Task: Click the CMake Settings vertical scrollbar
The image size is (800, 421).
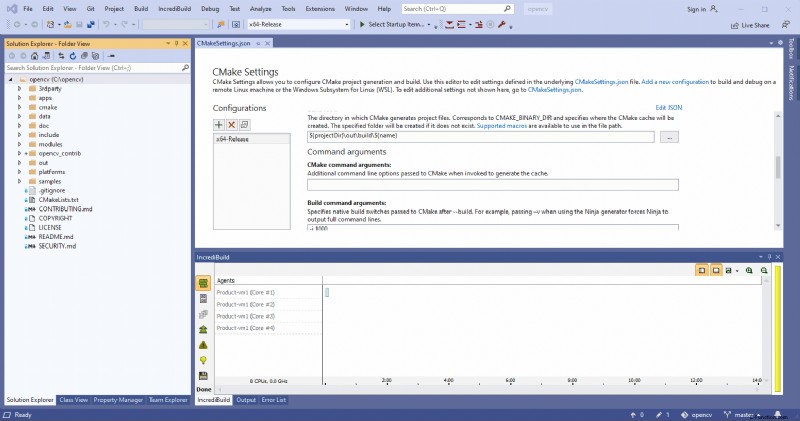Action: click(780, 165)
